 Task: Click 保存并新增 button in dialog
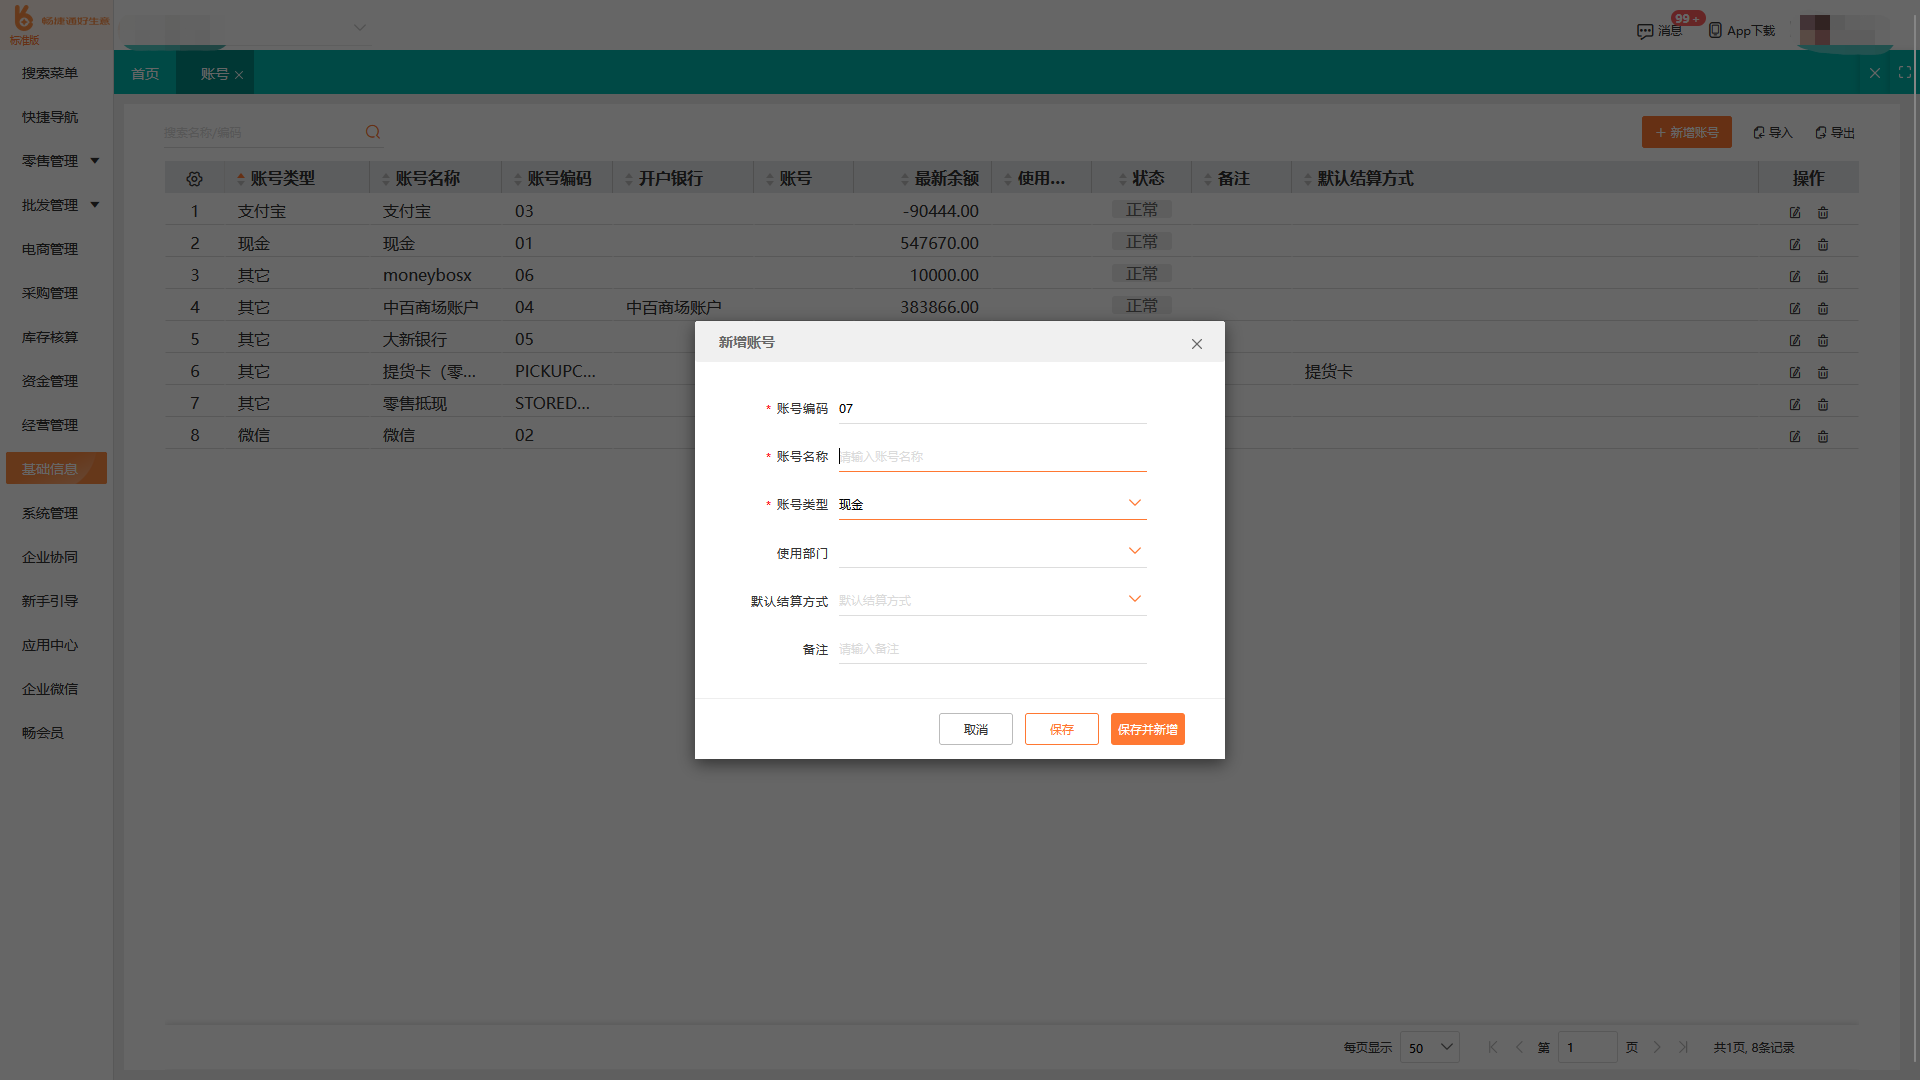pyautogui.click(x=1147, y=728)
